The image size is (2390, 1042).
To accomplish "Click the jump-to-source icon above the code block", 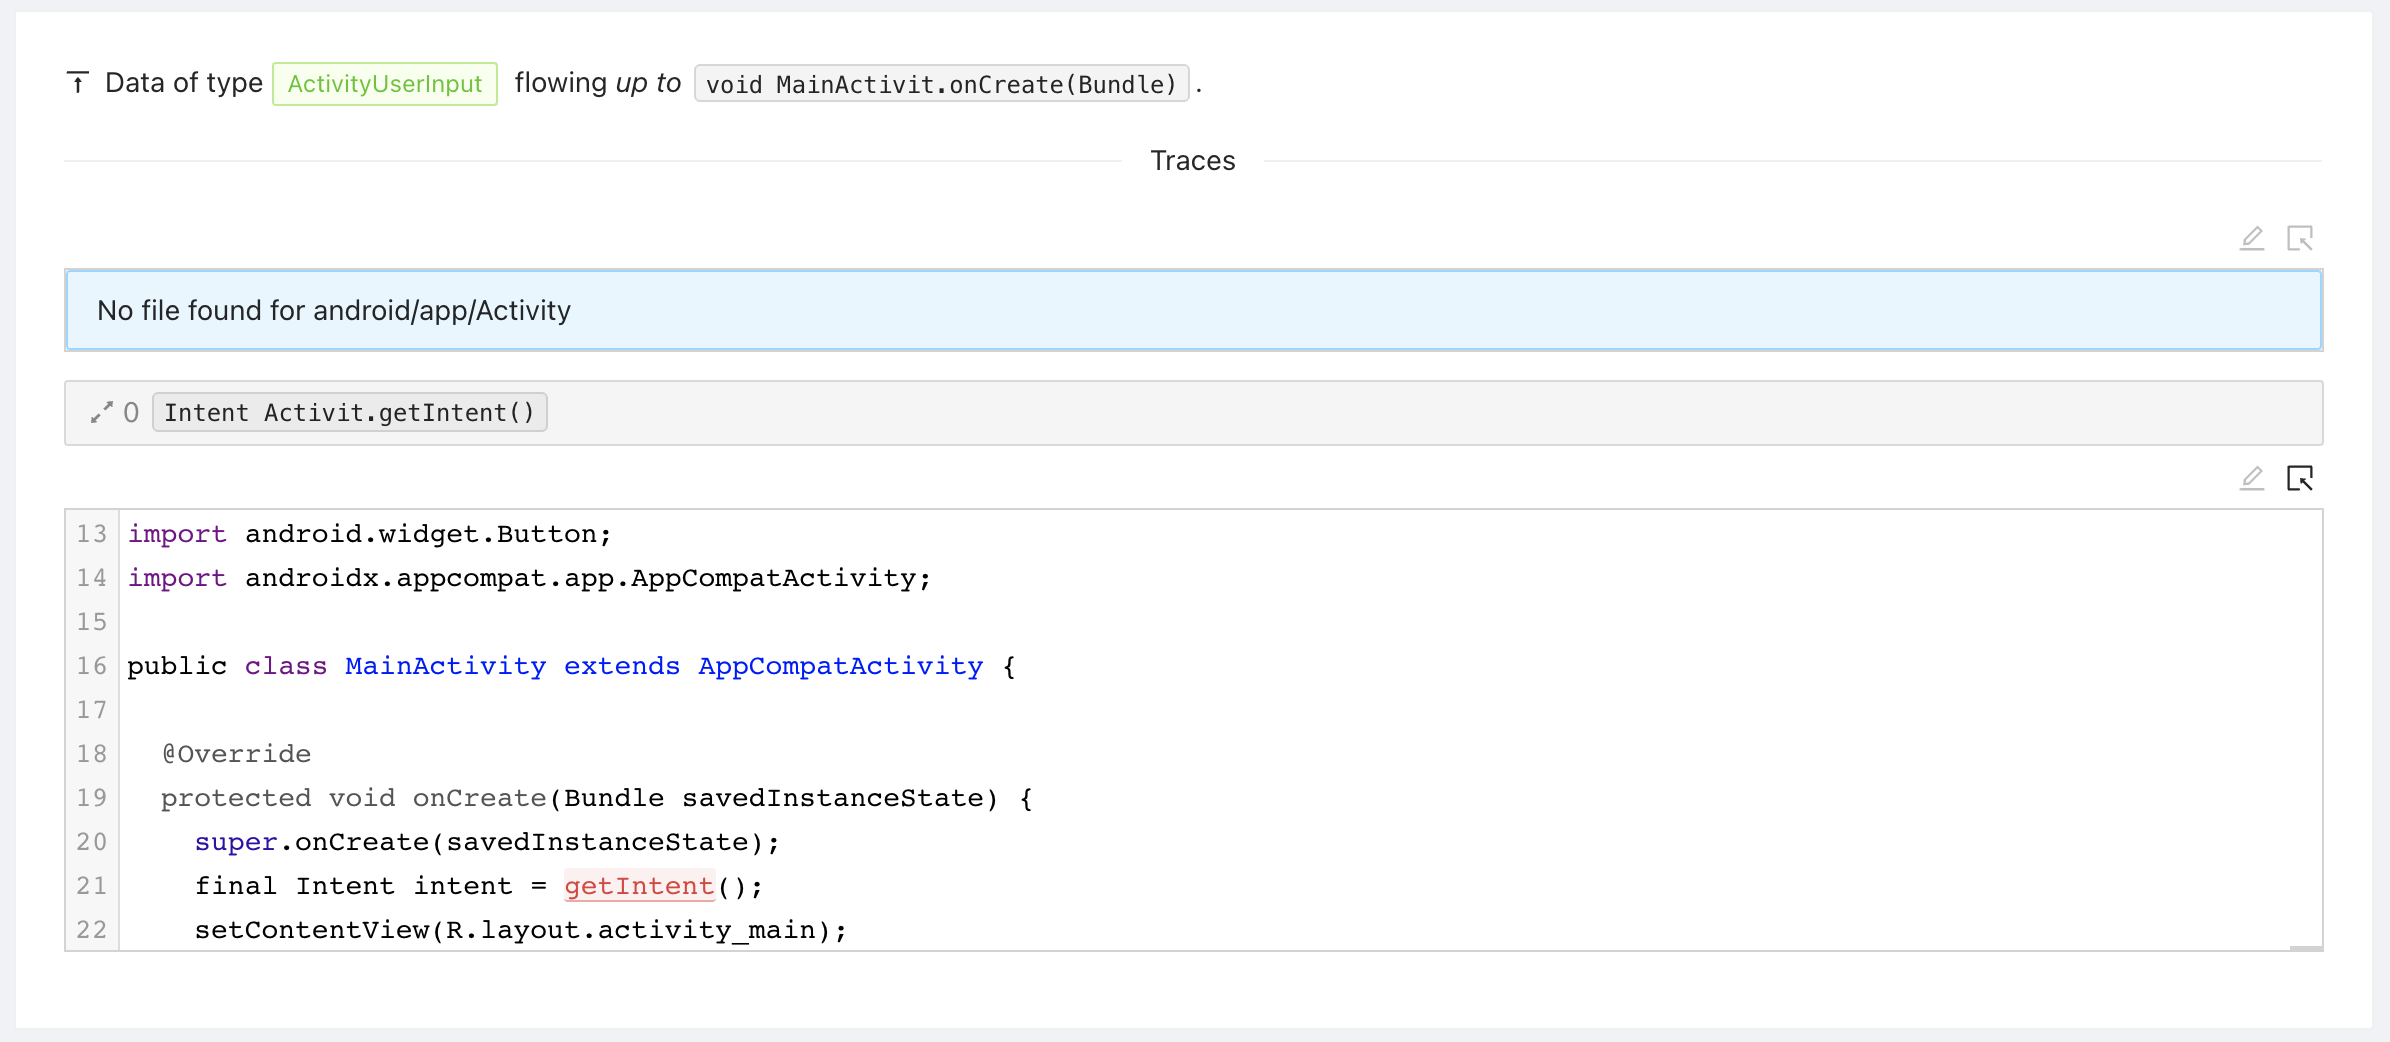I will pos(2300,479).
